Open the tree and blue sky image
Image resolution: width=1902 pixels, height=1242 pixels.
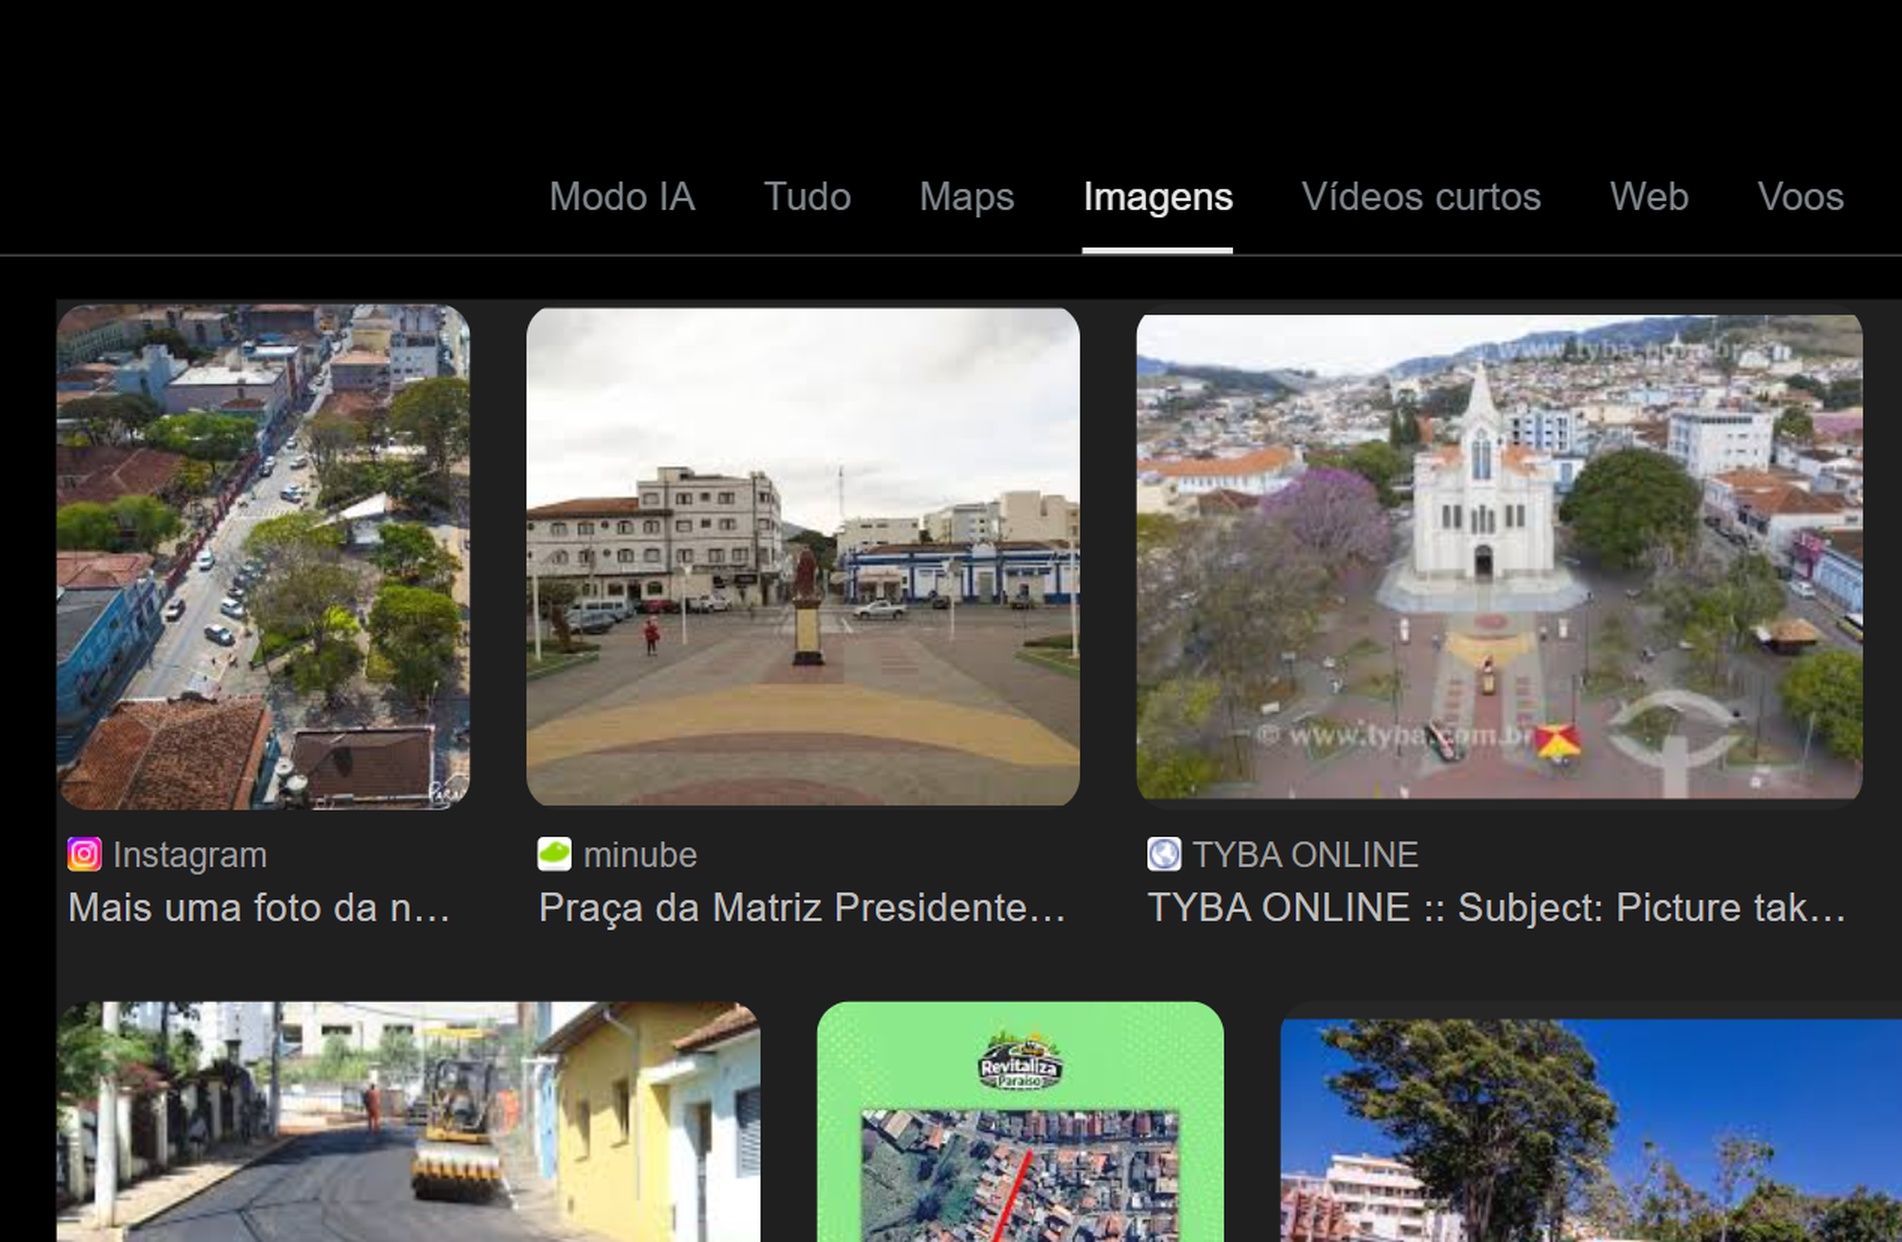tap(1590, 1130)
